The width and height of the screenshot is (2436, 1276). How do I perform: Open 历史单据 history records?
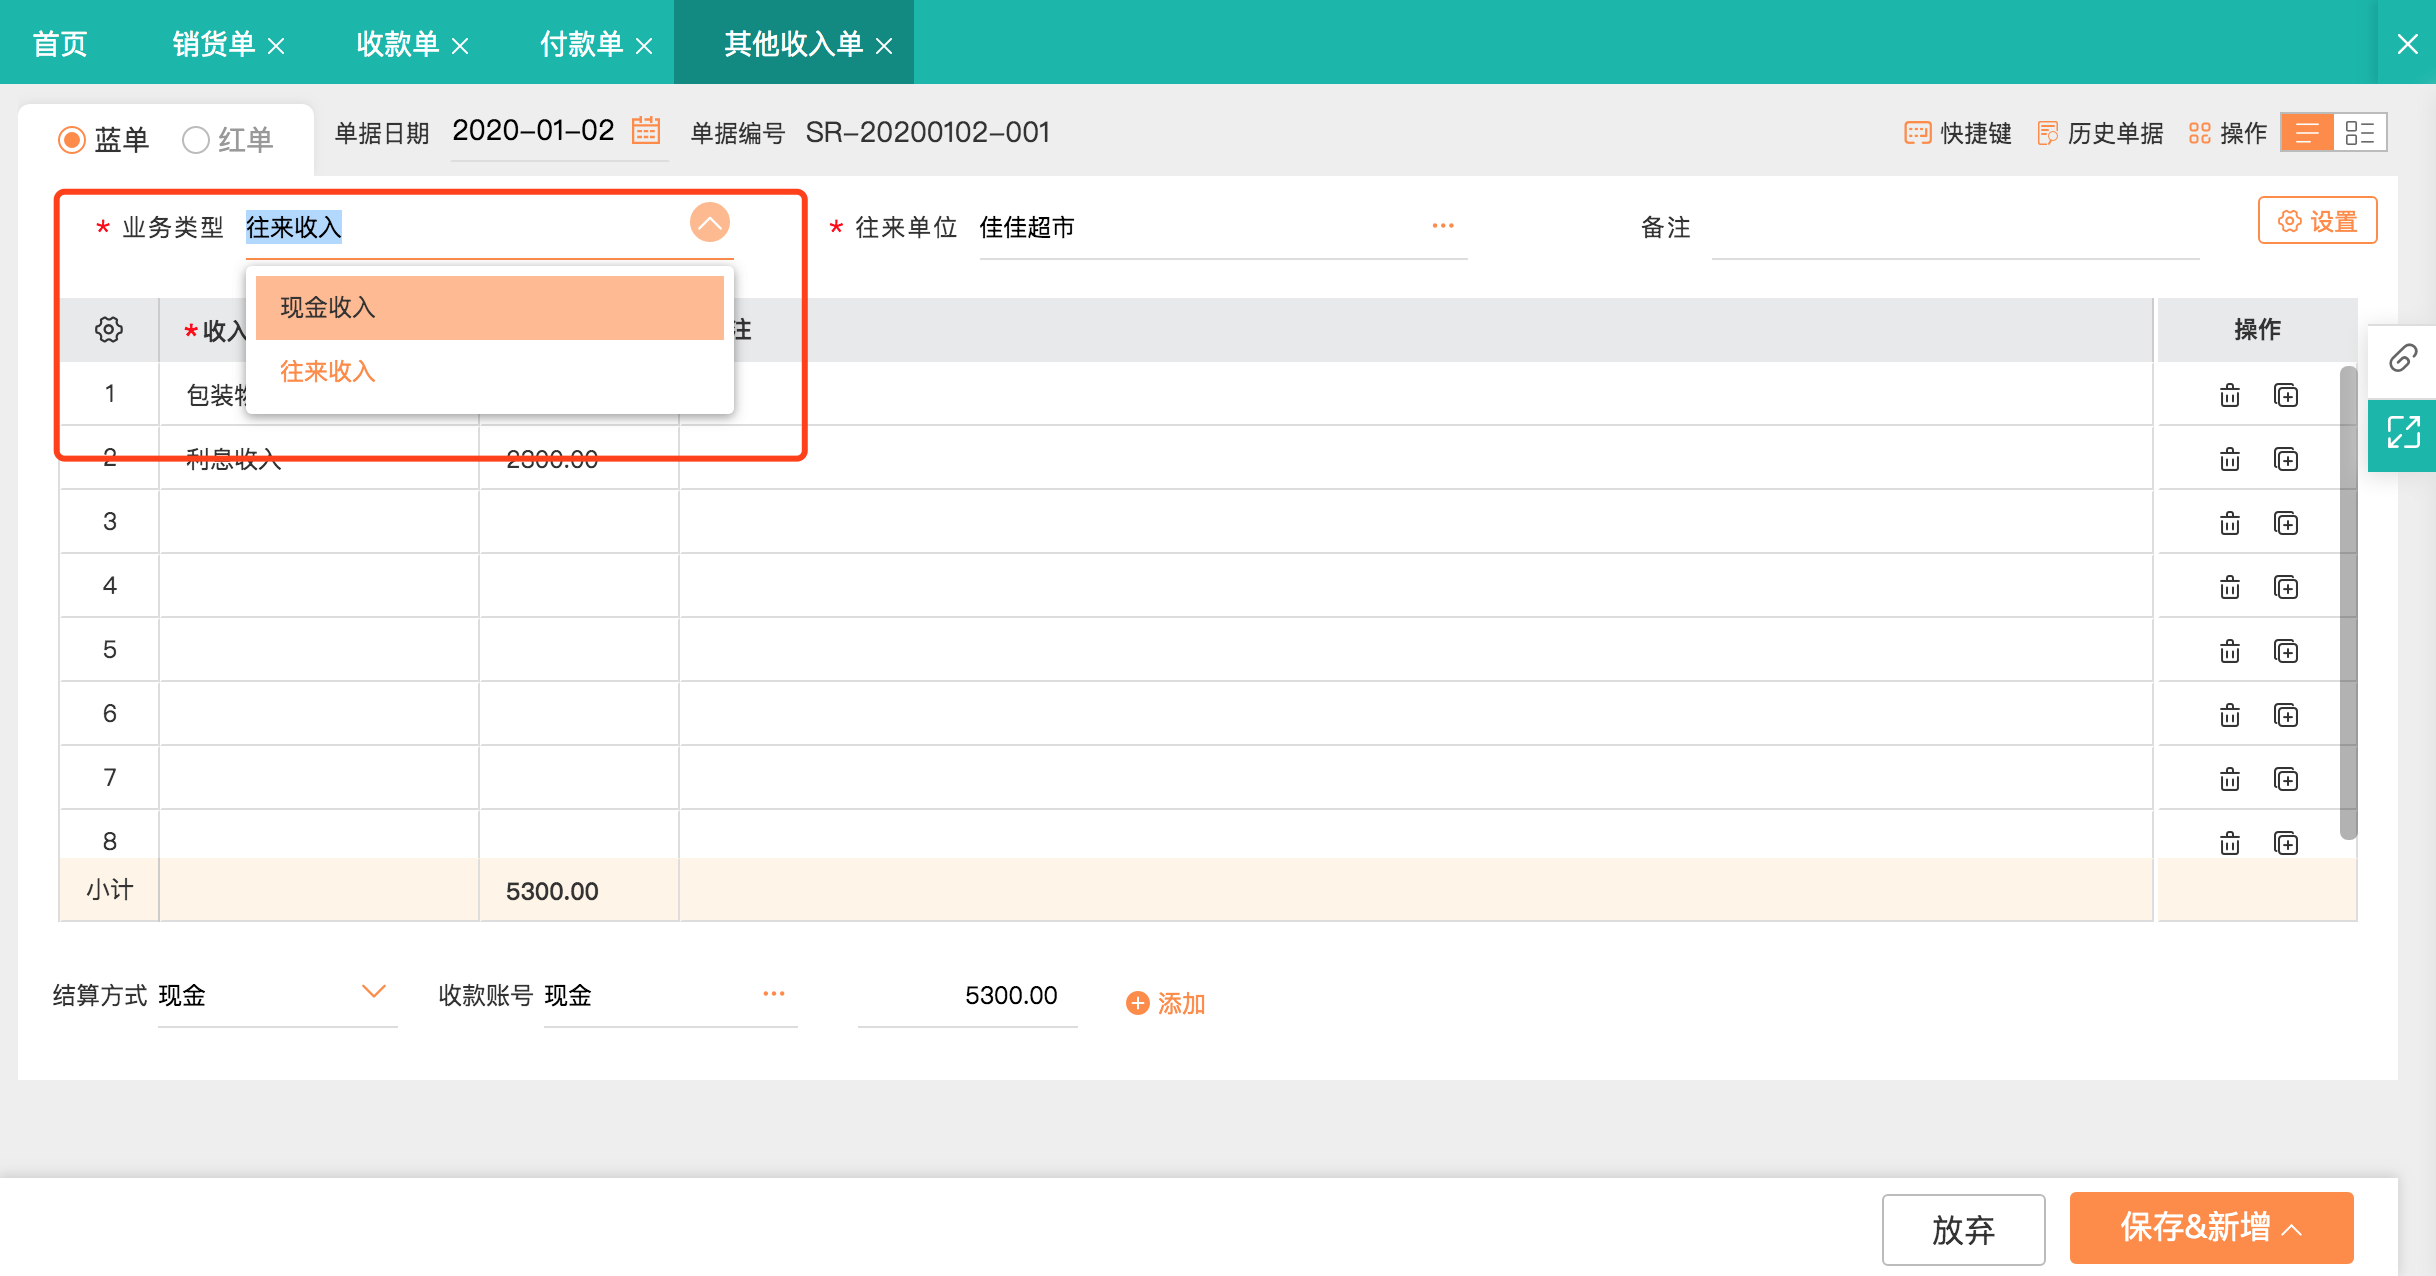coord(2104,134)
